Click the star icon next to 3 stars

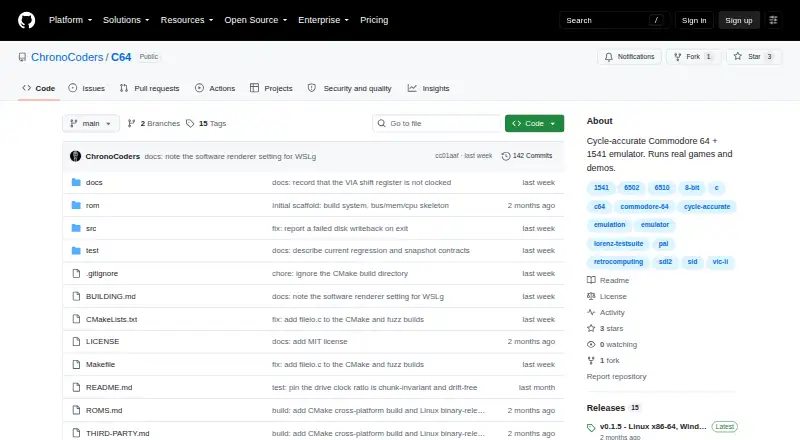coord(591,328)
